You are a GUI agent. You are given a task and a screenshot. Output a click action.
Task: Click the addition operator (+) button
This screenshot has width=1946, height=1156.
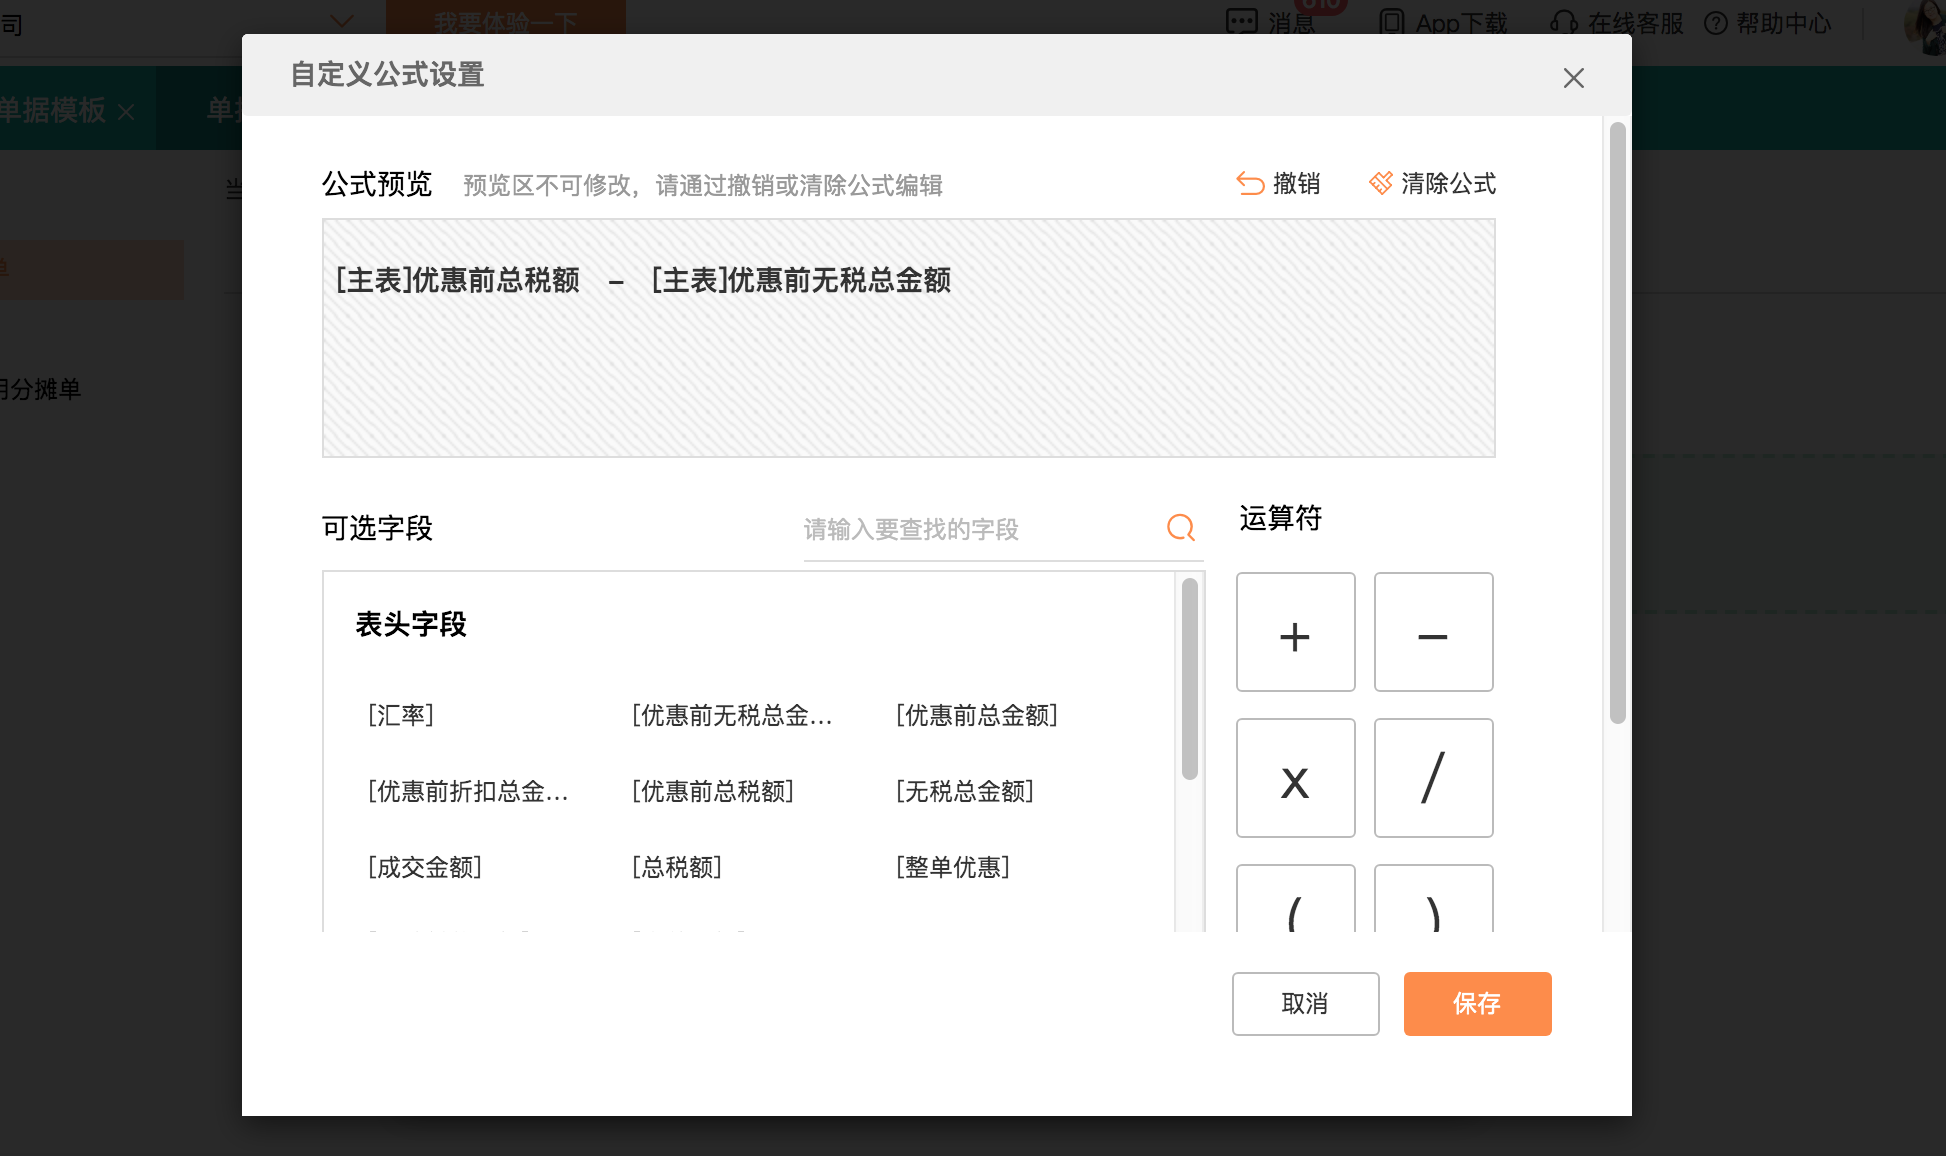click(x=1294, y=632)
